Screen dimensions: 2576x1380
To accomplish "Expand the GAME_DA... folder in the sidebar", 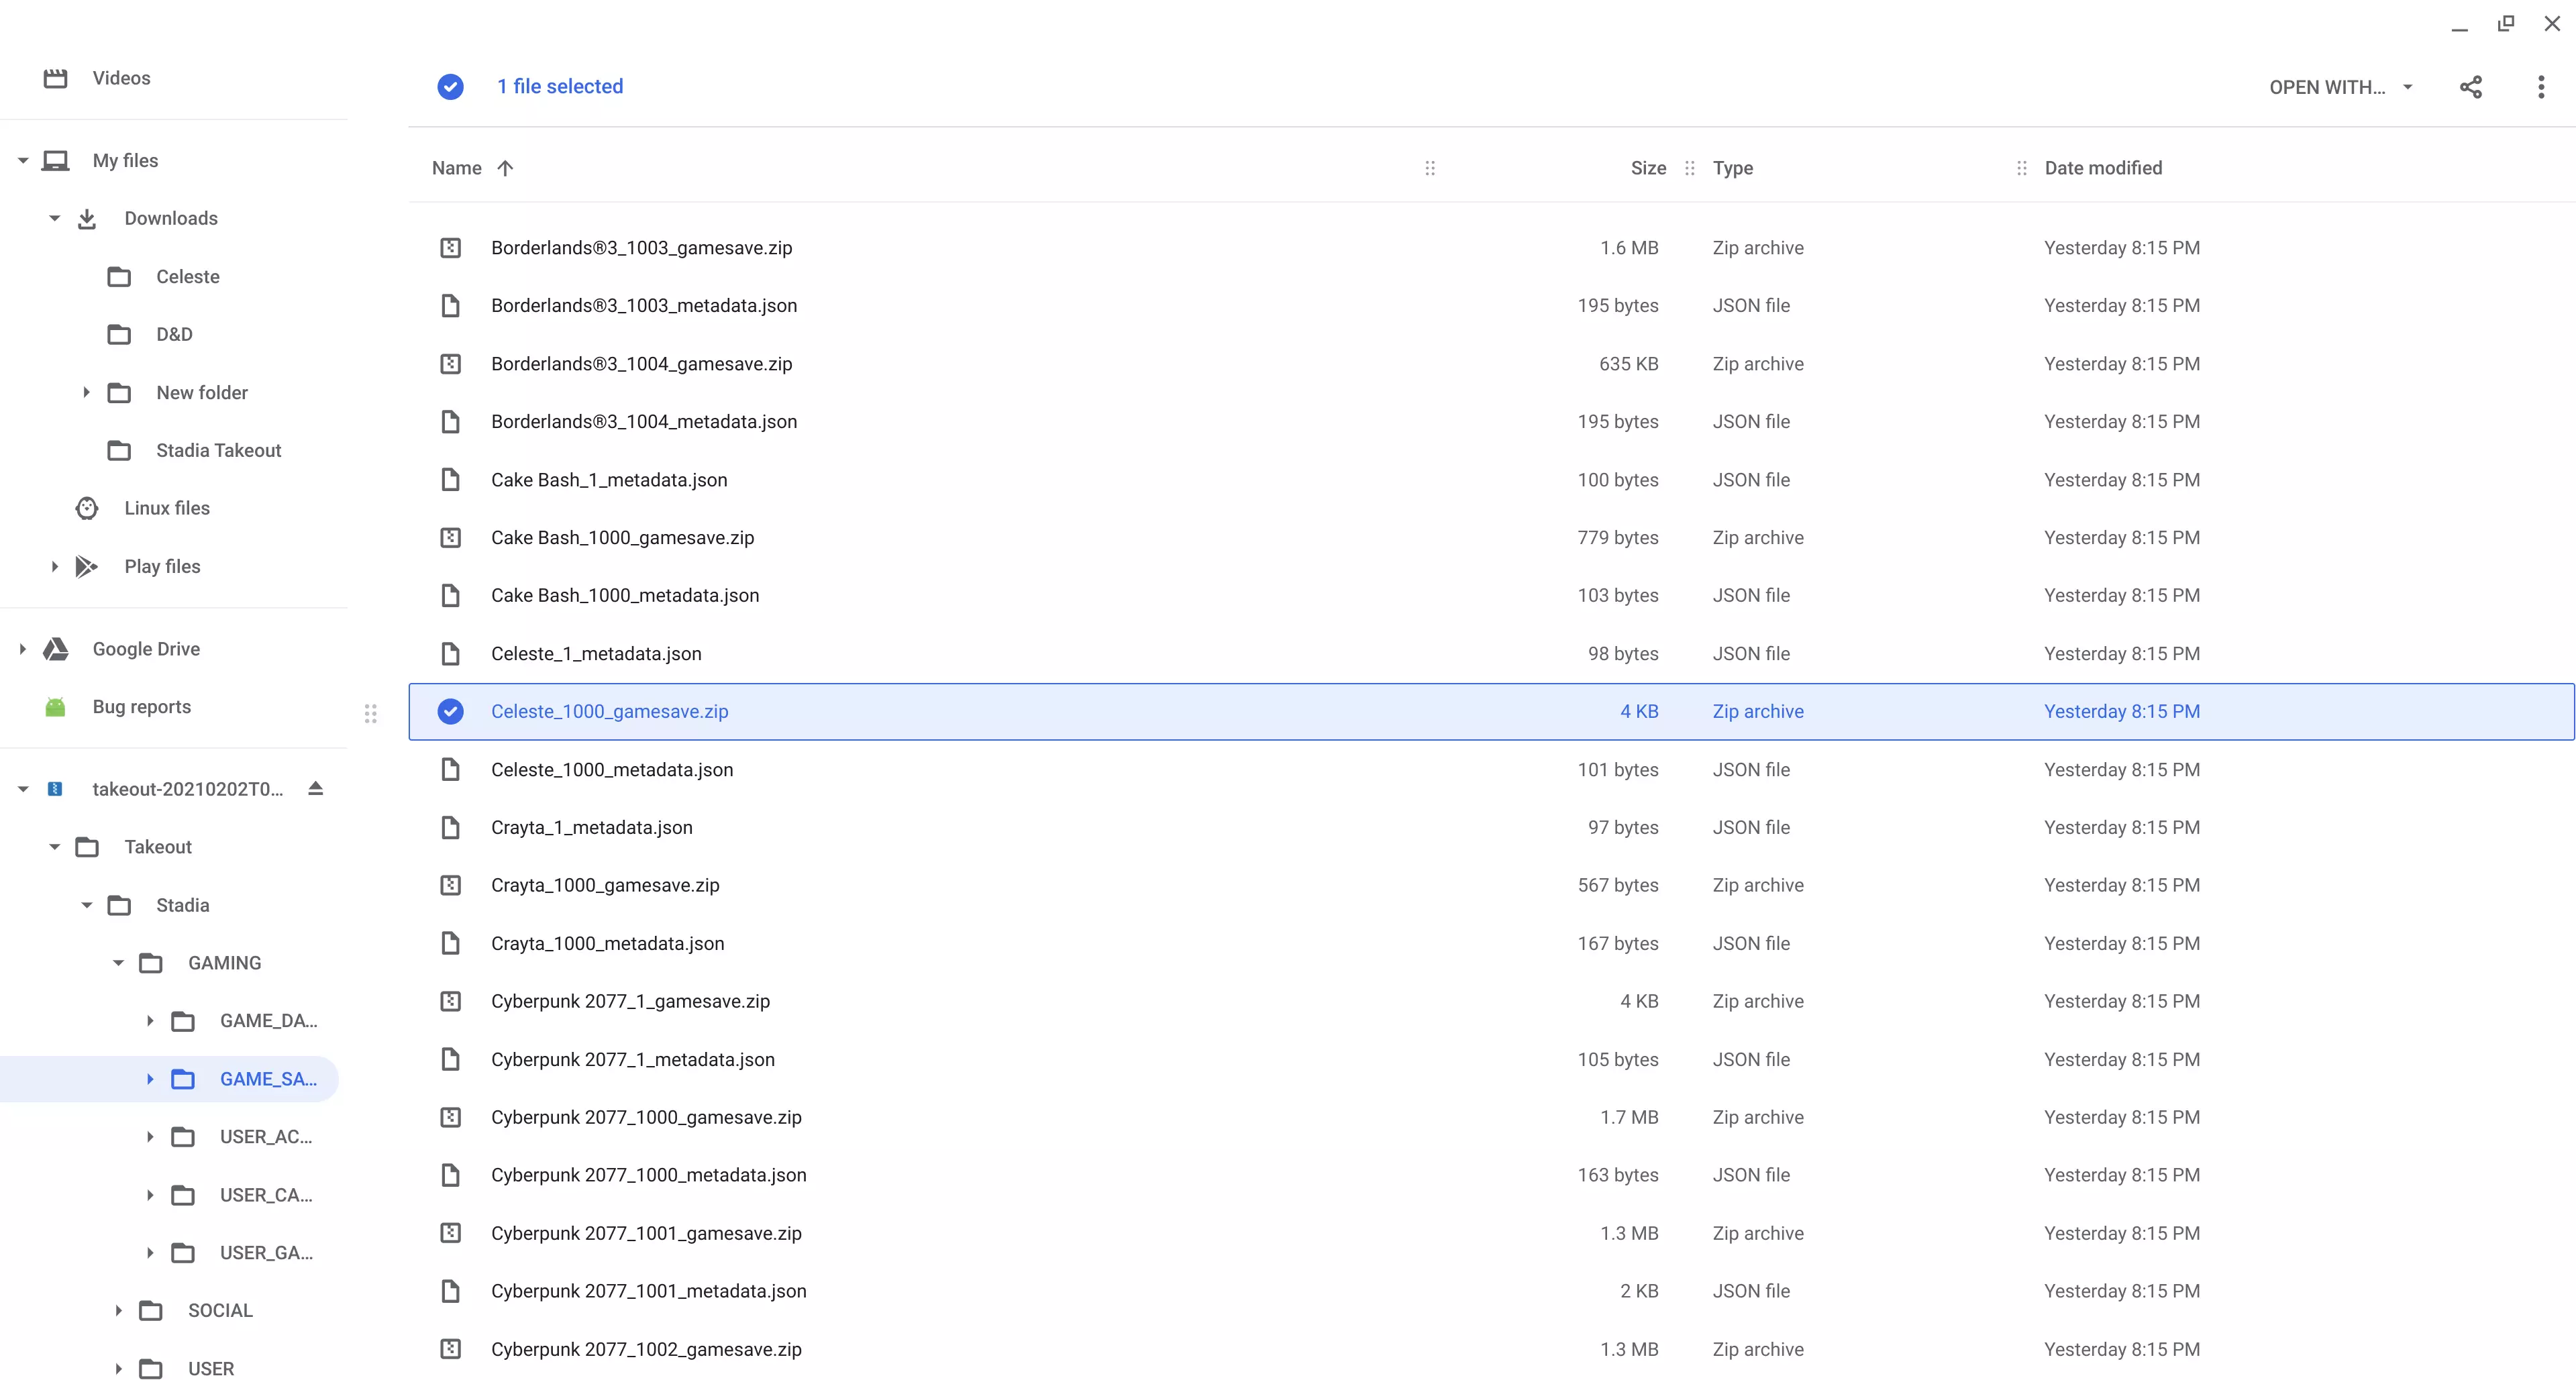I will [x=150, y=1020].
